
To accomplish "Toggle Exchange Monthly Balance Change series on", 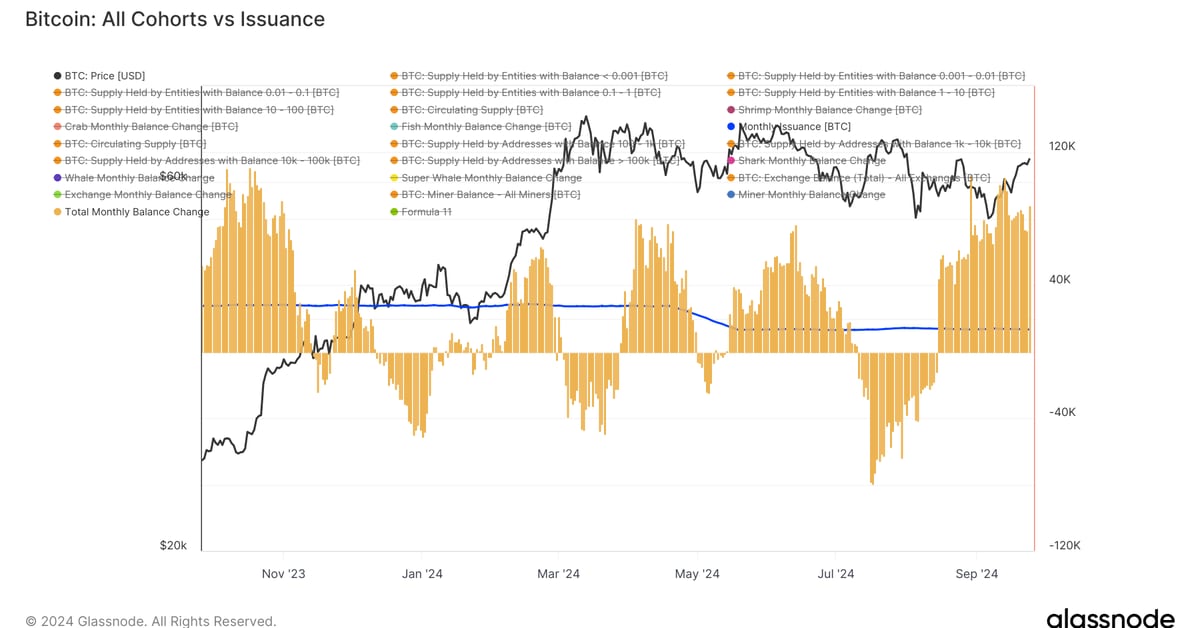I will tap(148, 195).
